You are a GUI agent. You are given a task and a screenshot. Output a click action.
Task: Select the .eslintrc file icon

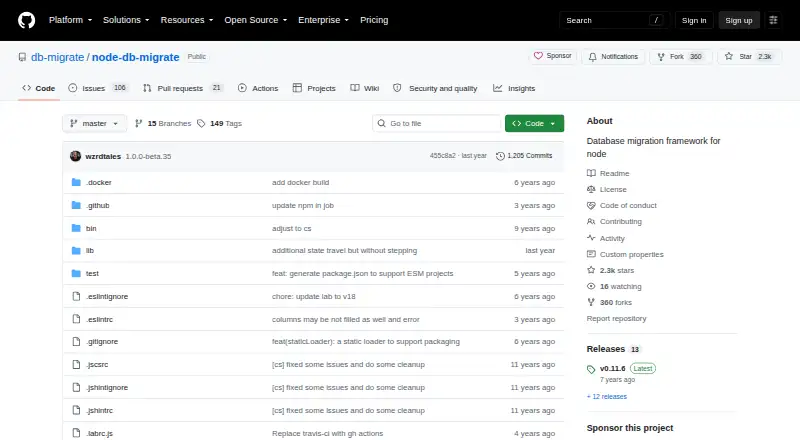point(76,319)
